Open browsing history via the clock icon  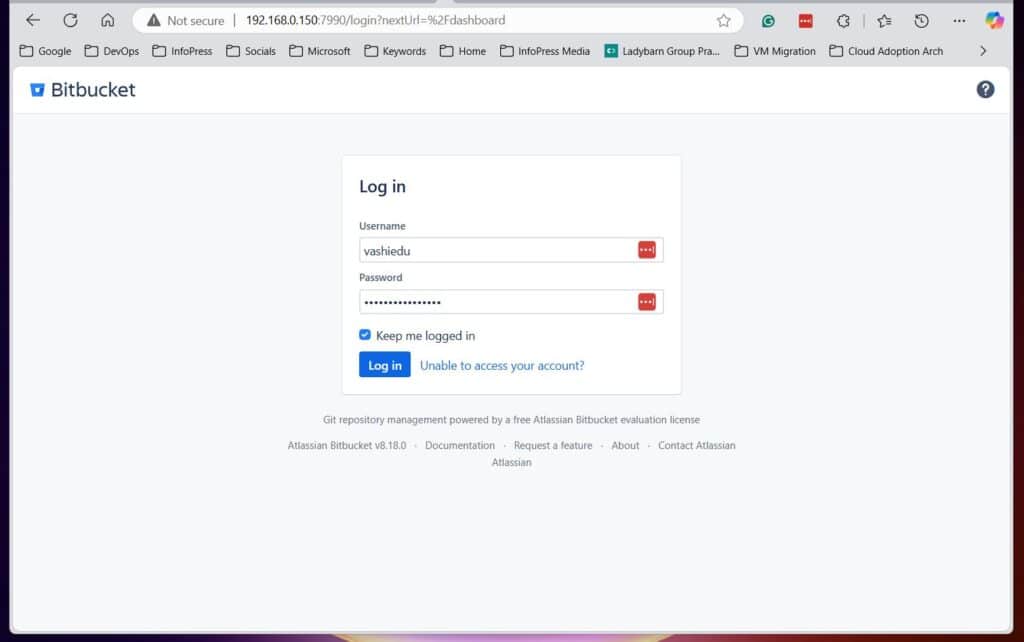pos(920,20)
